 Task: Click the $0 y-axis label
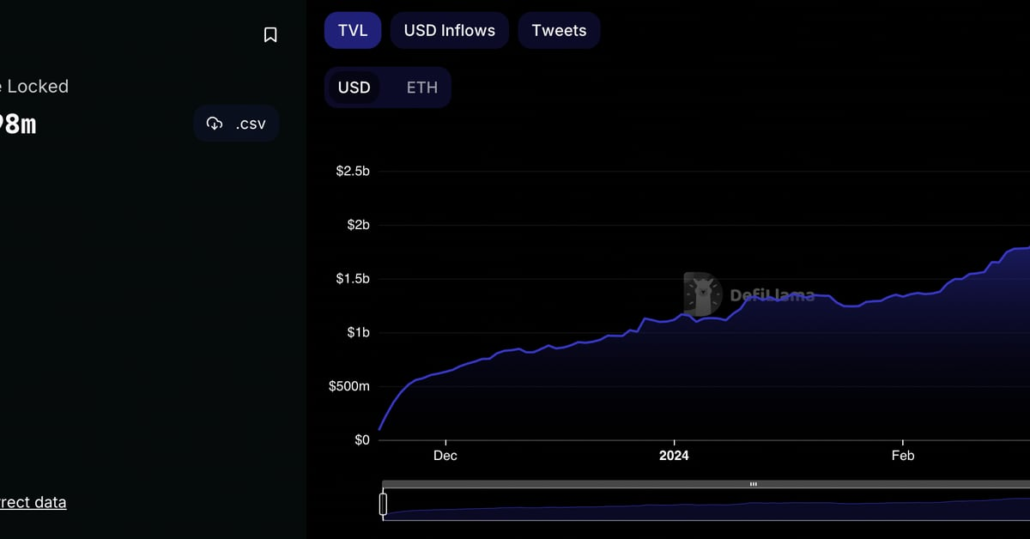pos(360,440)
